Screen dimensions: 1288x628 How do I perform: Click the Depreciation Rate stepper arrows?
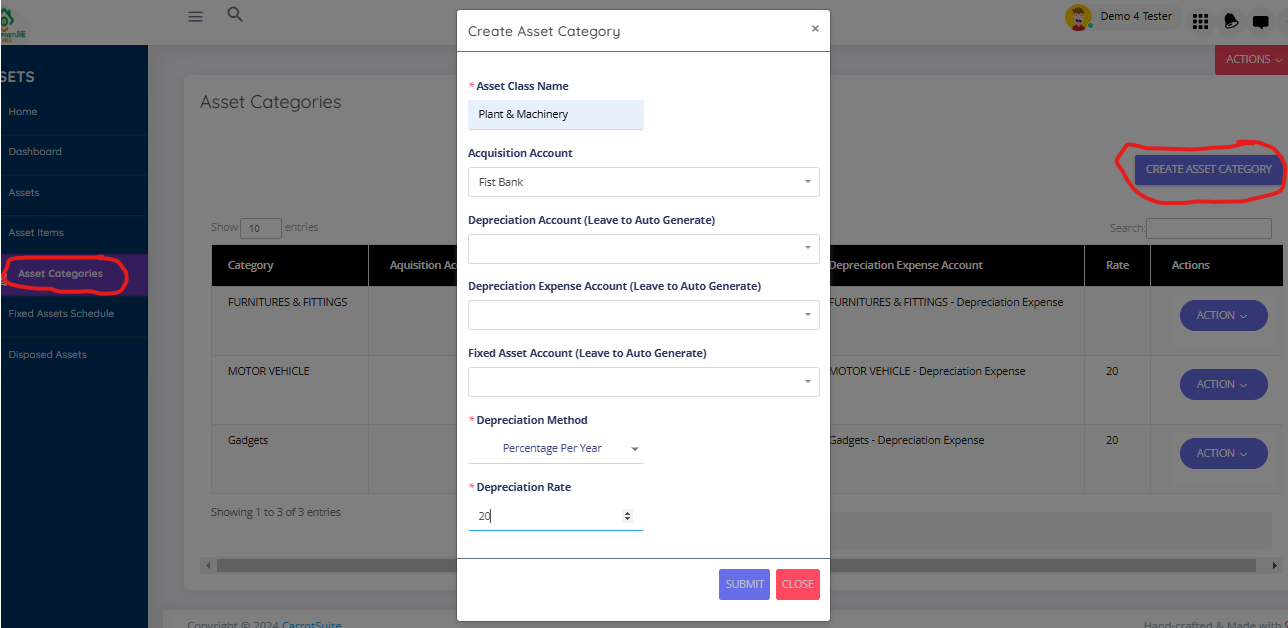(627, 516)
